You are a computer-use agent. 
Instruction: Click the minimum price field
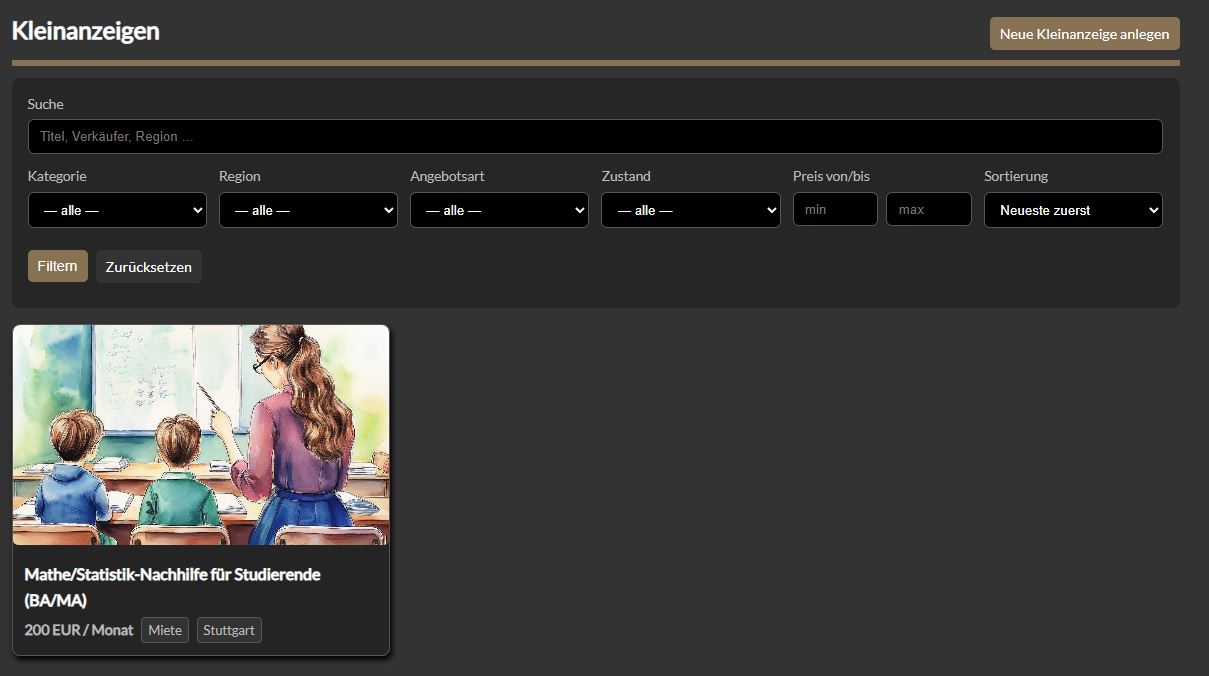(835, 210)
